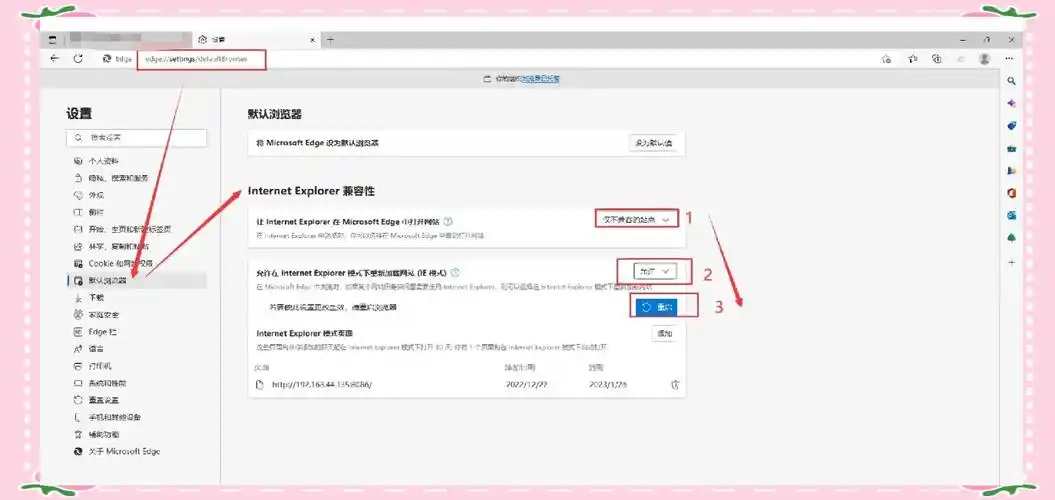
Task: Select '默认浏览器' in settings sidebar
Action: (x=108, y=280)
